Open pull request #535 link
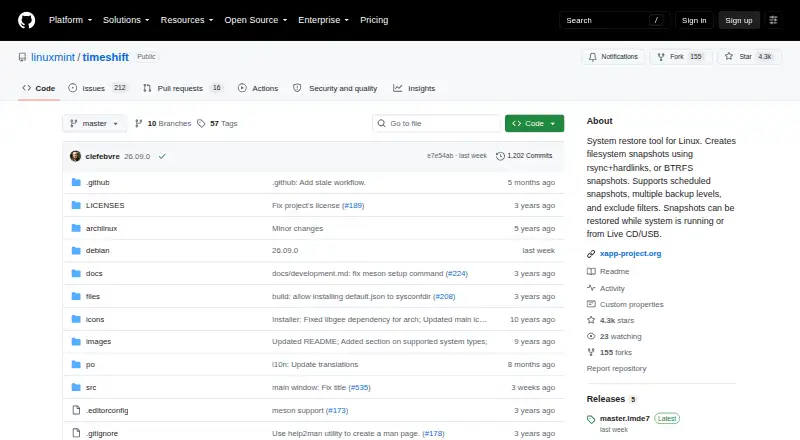The width and height of the screenshot is (800, 440). click(x=359, y=387)
